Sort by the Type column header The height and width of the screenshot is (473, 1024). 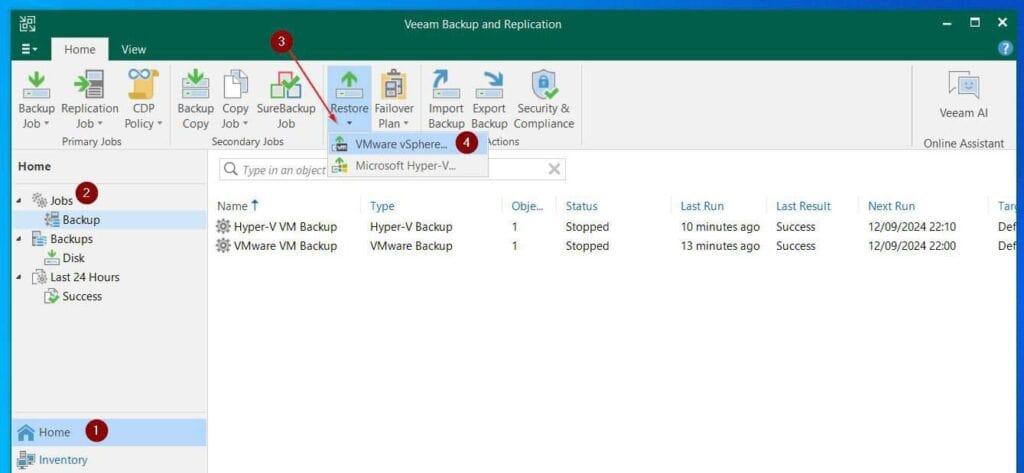pos(382,206)
